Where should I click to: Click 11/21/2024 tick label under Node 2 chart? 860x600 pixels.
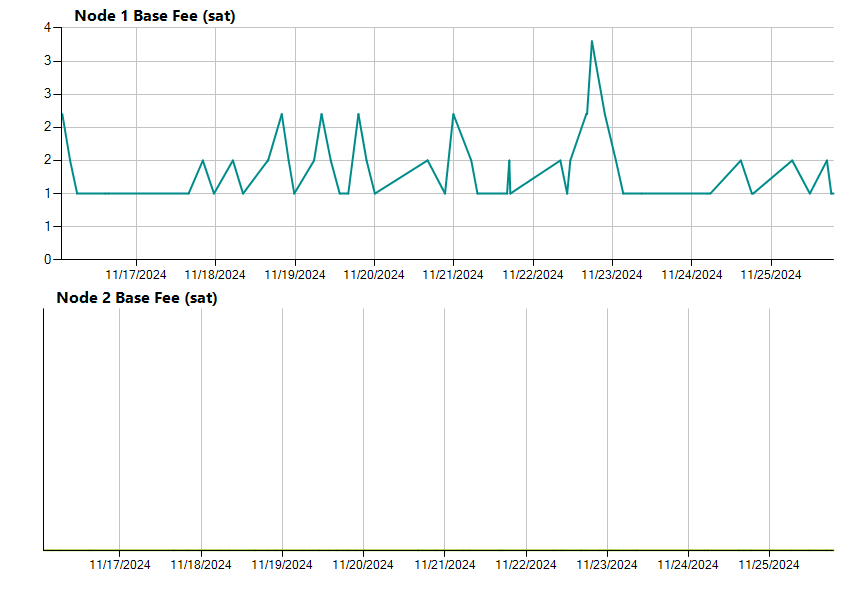pos(444,564)
